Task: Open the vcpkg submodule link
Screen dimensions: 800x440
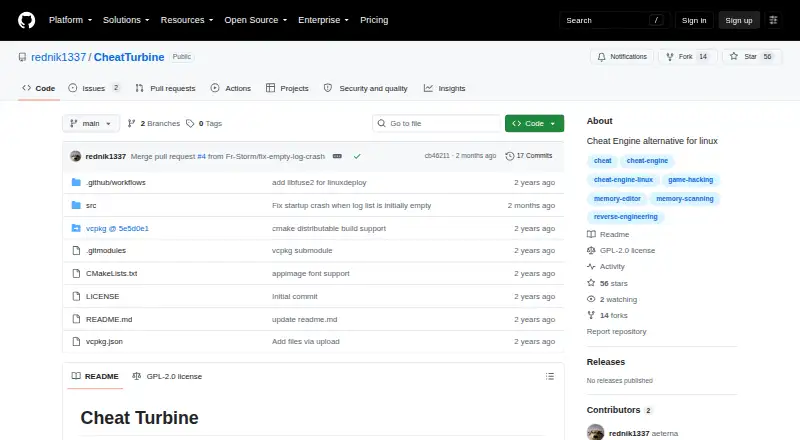Action: 117,228
